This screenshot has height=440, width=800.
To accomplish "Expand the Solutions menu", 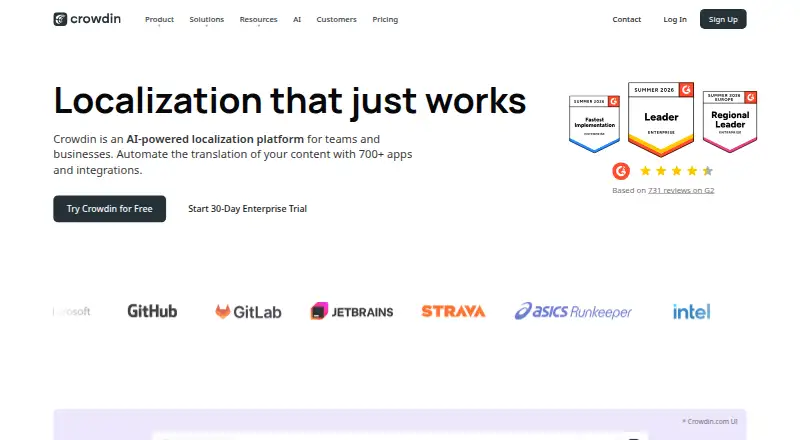I will [207, 19].
